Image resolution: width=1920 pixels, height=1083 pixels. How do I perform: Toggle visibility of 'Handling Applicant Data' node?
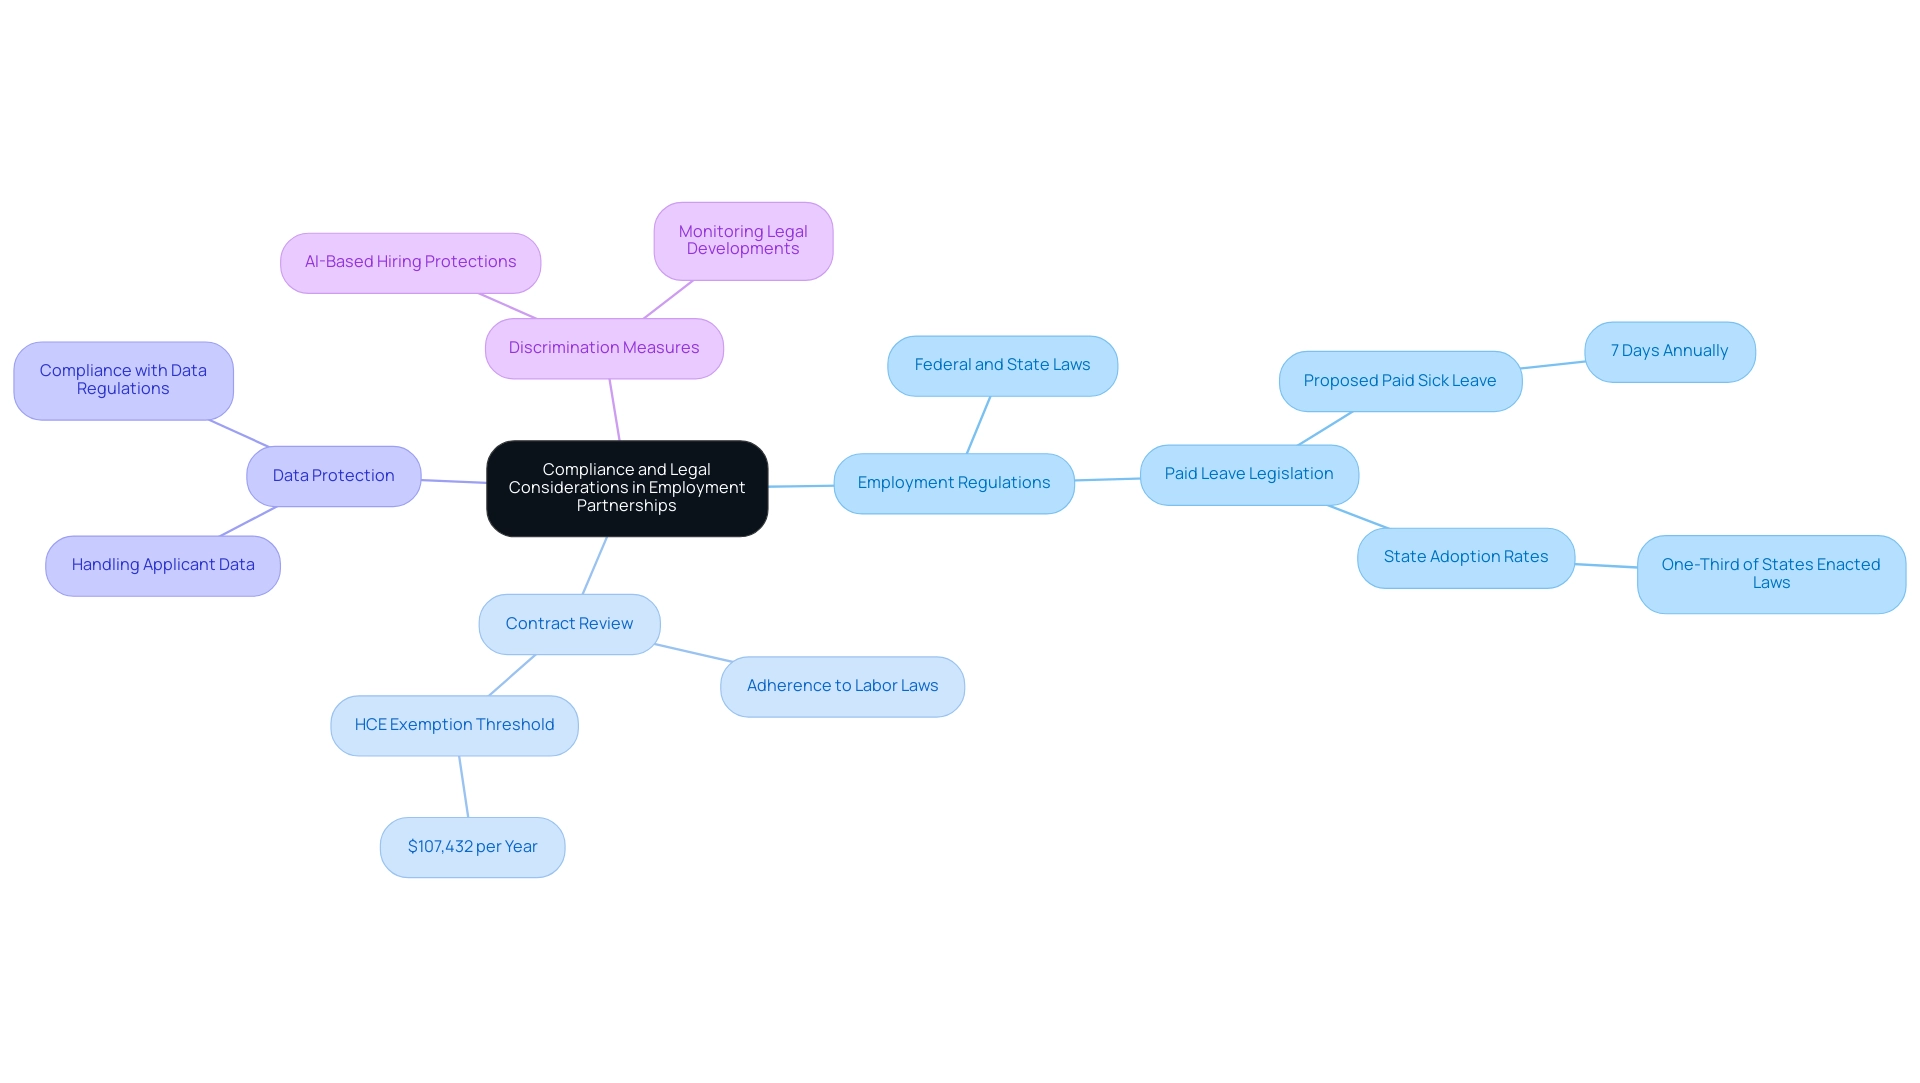(162, 565)
